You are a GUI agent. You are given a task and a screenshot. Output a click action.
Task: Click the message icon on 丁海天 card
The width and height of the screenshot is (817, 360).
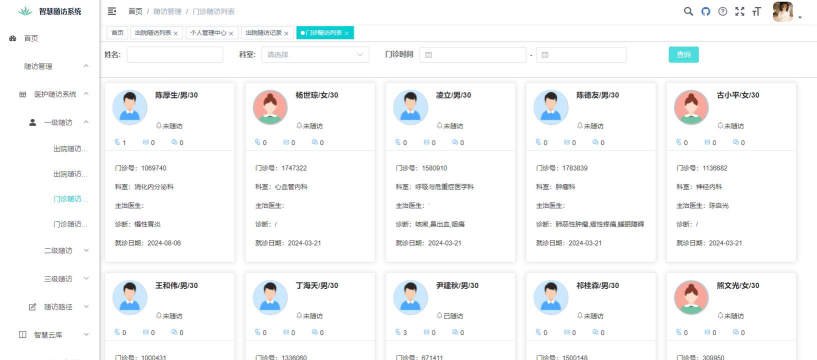point(286,332)
